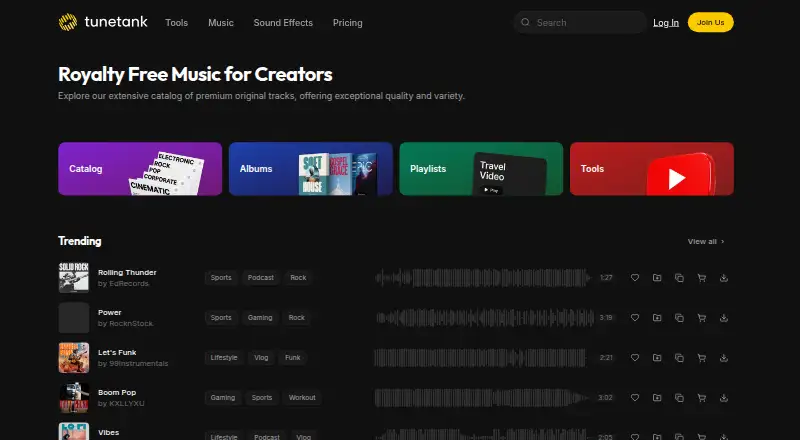This screenshot has width=800, height=440.
Task: Select Gaming tag on Boom Pop
Action: [x=223, y=398]
